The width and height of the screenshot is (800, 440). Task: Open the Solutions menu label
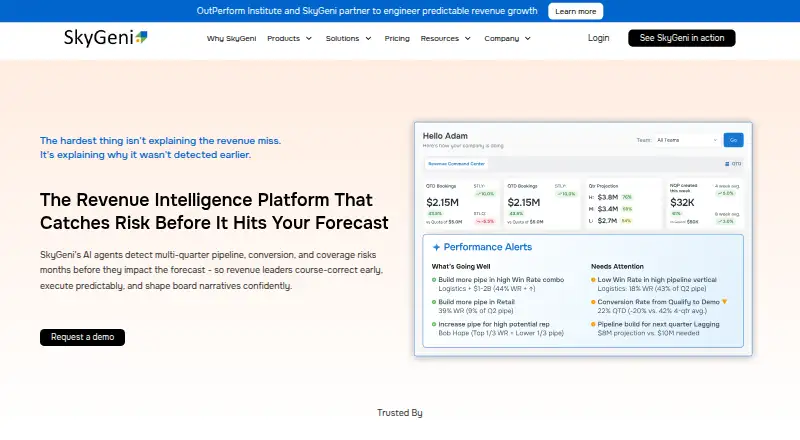pyautogui.click(x=342, y=38)
